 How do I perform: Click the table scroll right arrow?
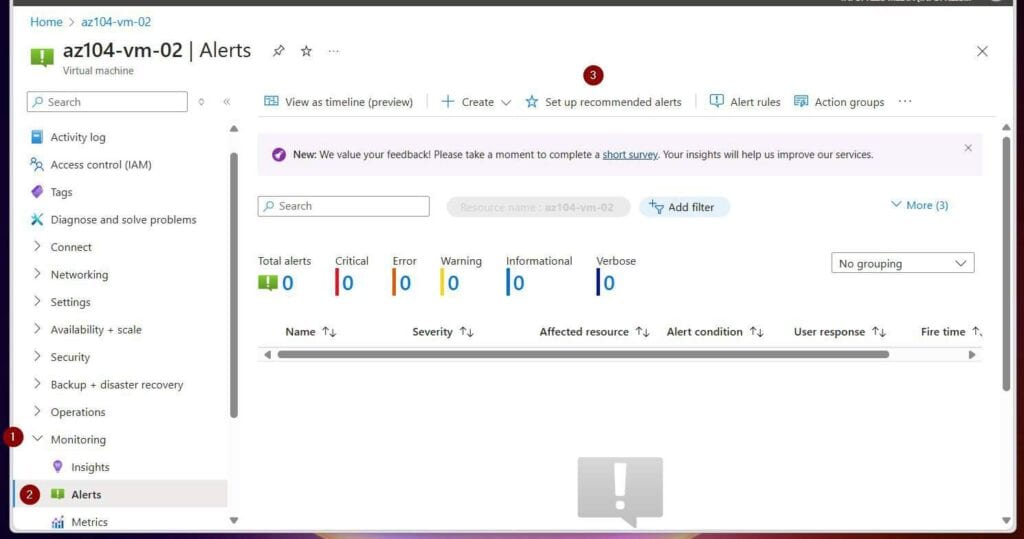(x=972, y=355)
